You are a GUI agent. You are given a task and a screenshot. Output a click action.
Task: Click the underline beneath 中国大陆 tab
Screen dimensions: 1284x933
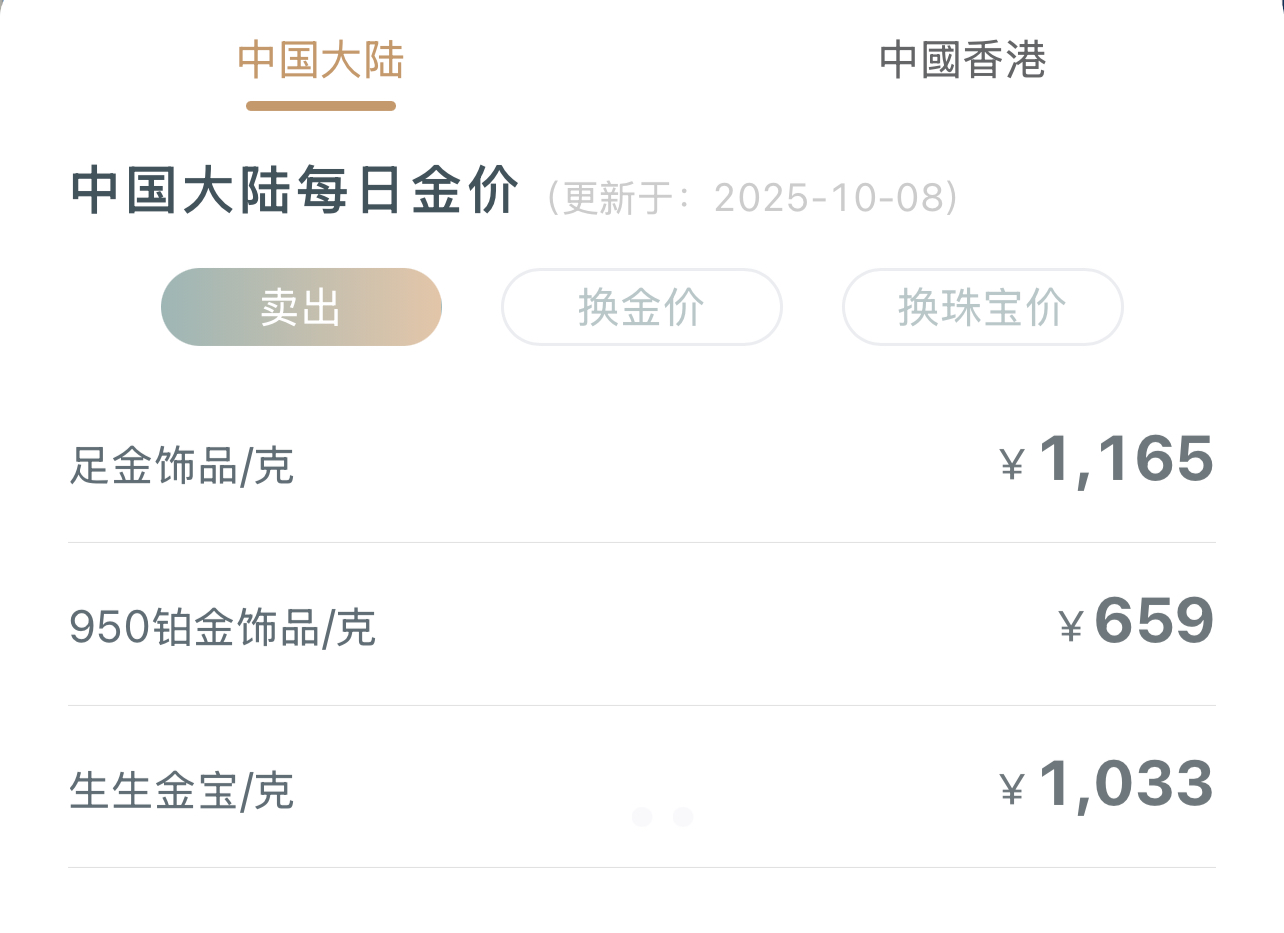pyautogui.click(x=320, y=103)
